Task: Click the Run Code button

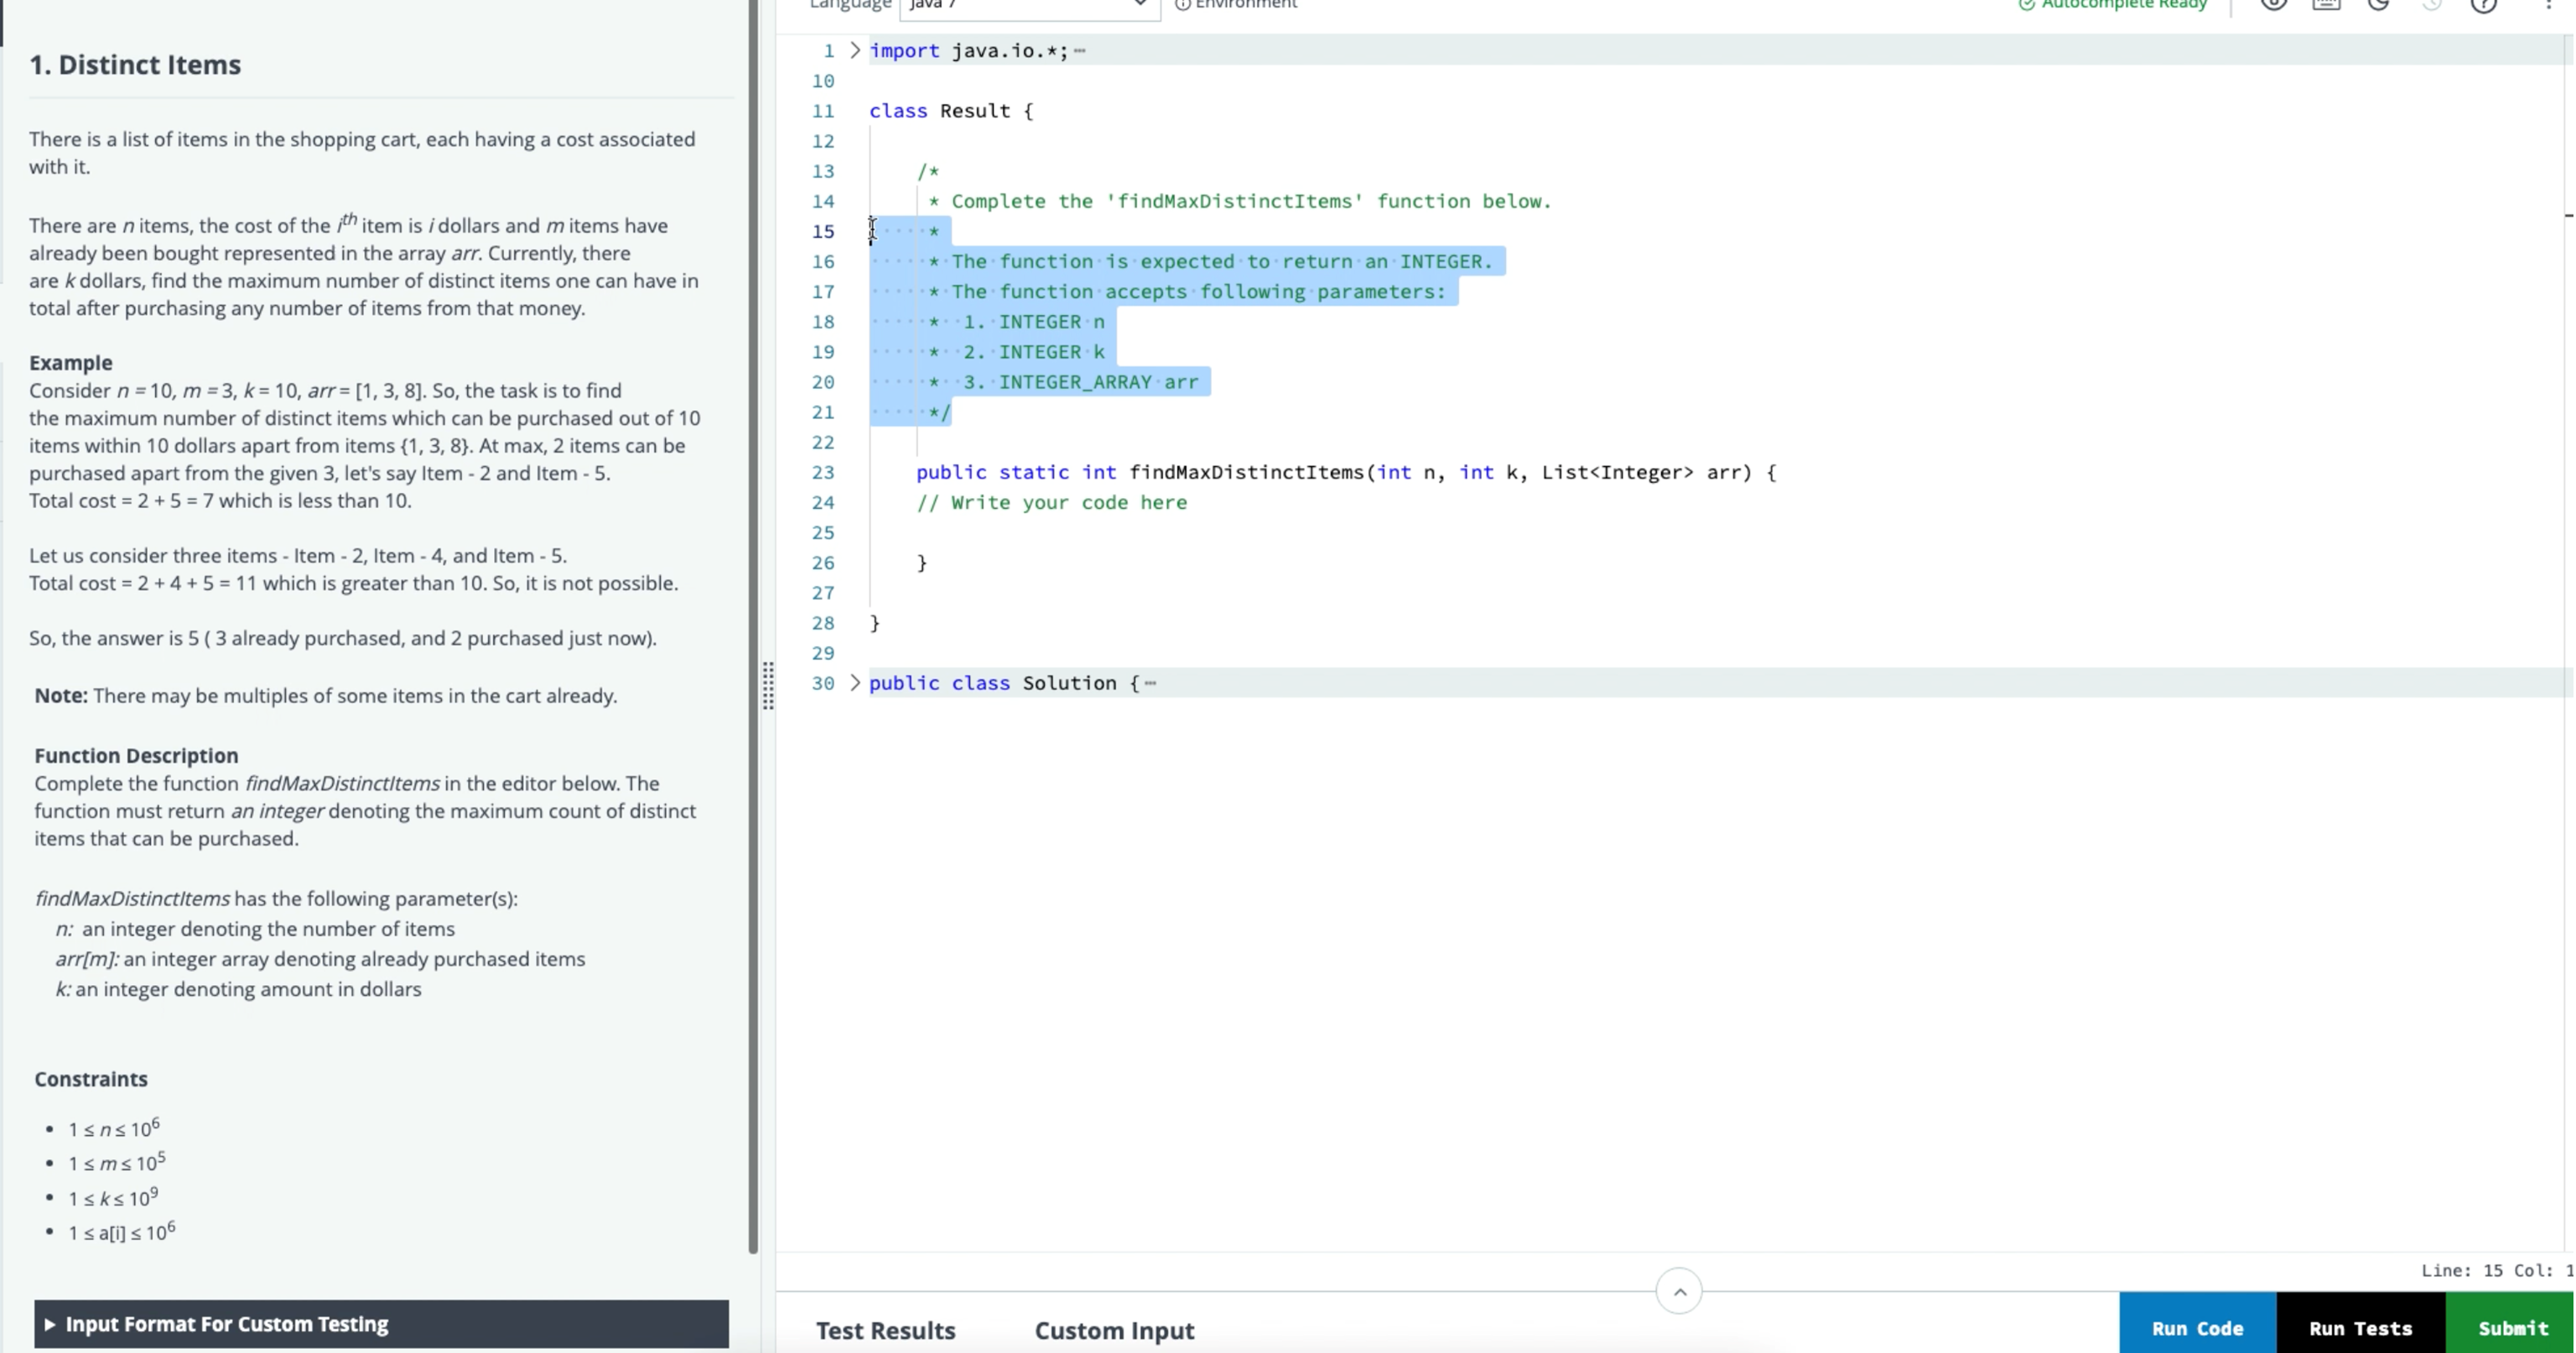Action: click(2198, 1328)
